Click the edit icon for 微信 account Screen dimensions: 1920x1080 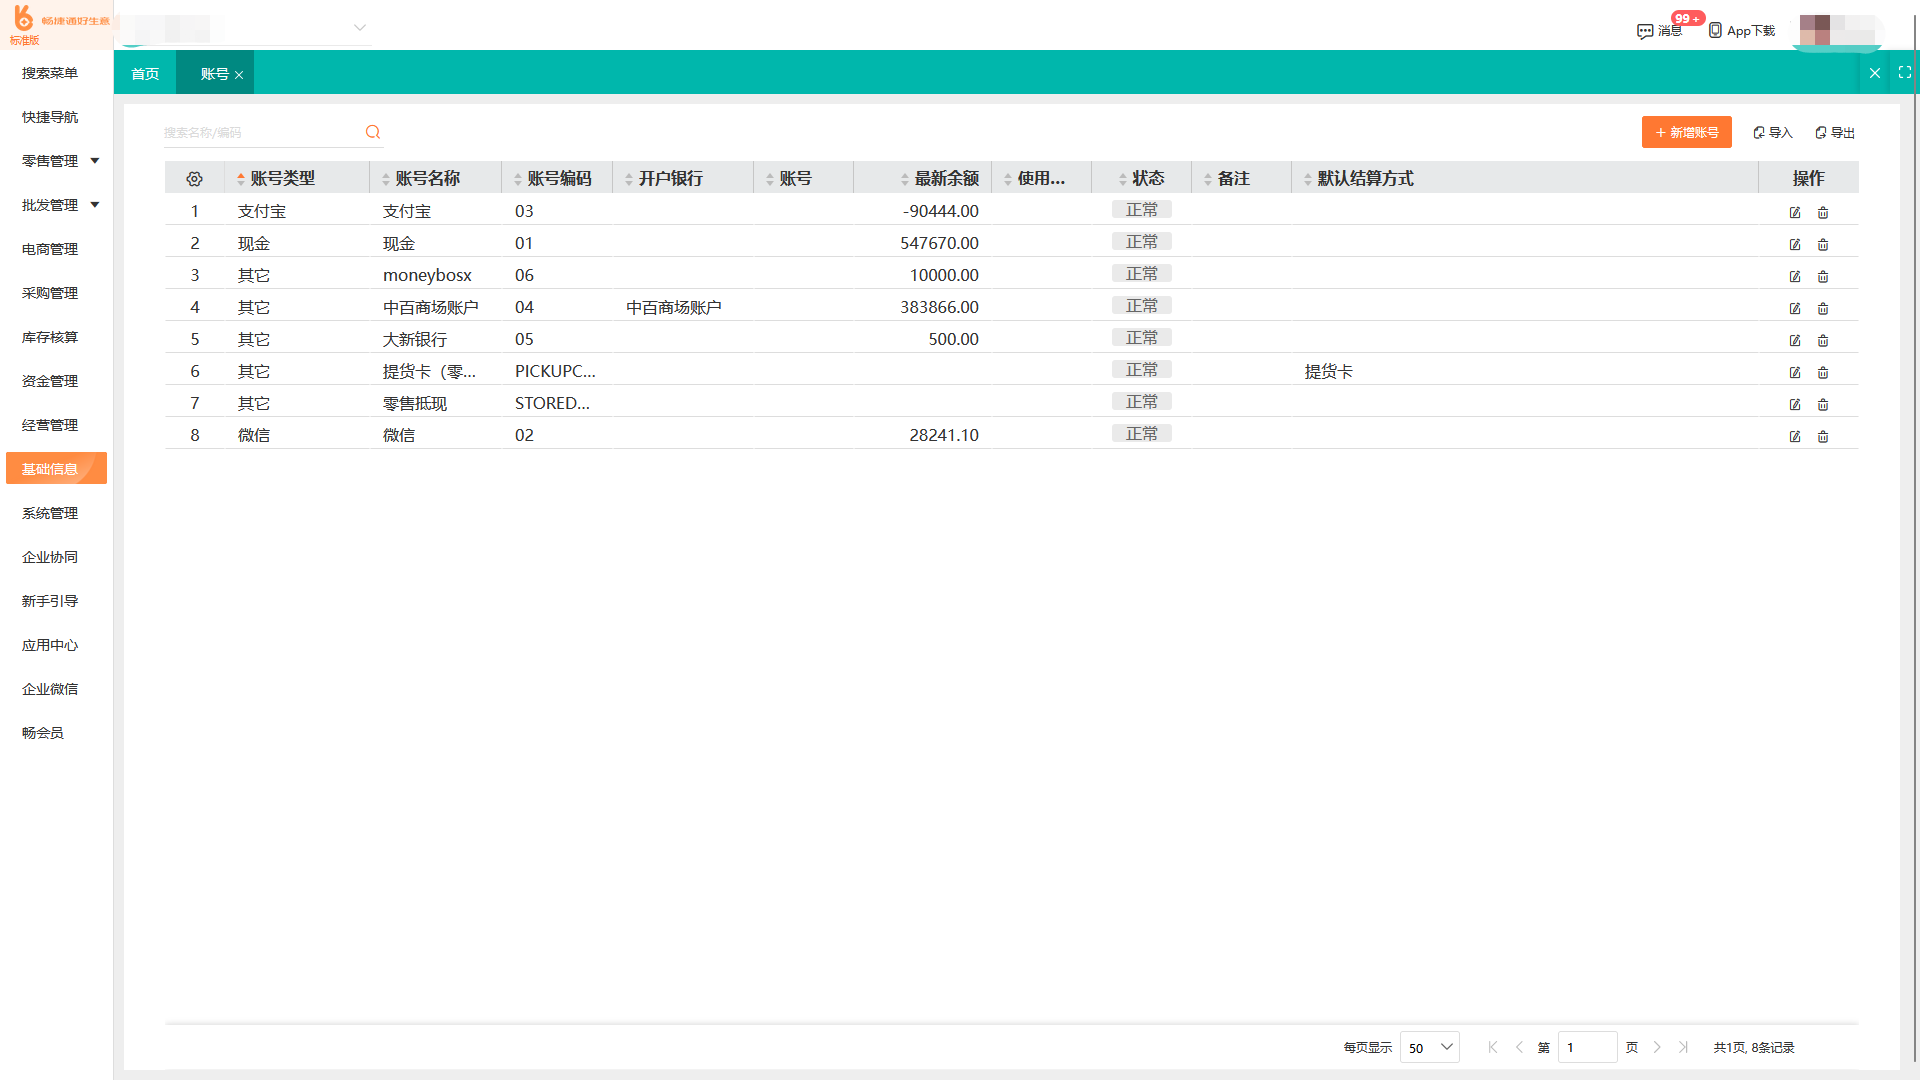1795,435
